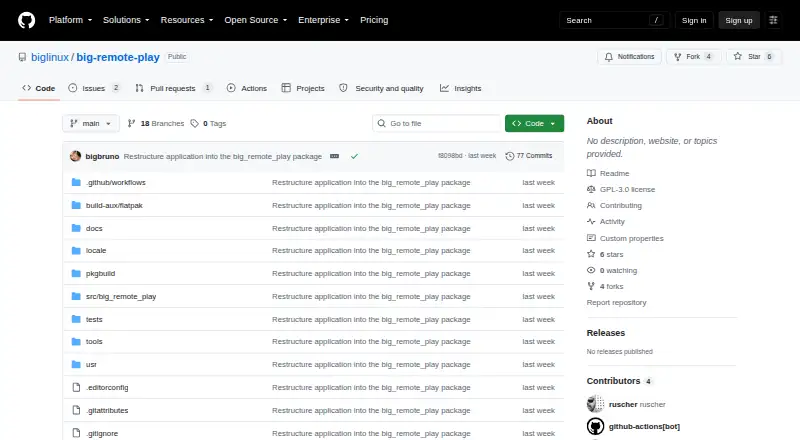This screenshot has width=800, height=440.
Task: View the 18 Branches link
Action: (156, 124)
